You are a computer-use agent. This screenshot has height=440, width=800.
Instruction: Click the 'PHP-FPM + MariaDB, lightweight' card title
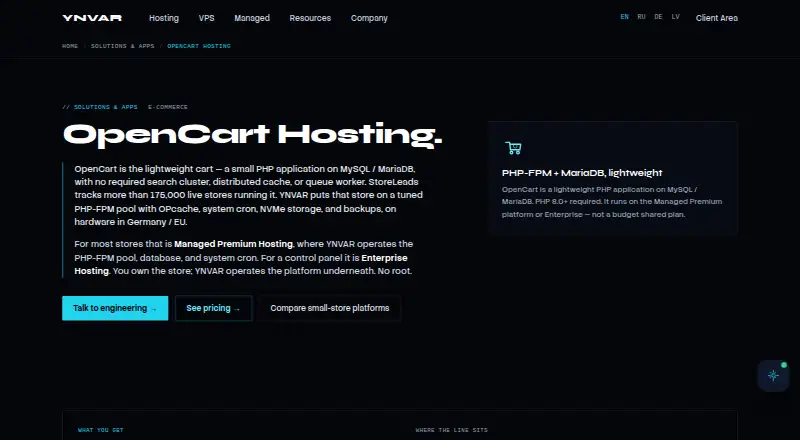pyautogui.click(x=582, y=173)
